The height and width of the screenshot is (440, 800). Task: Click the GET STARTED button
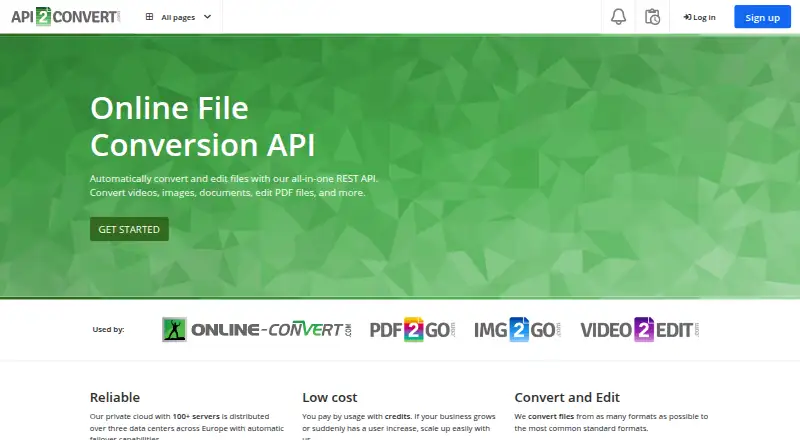(x=129, y=229)
